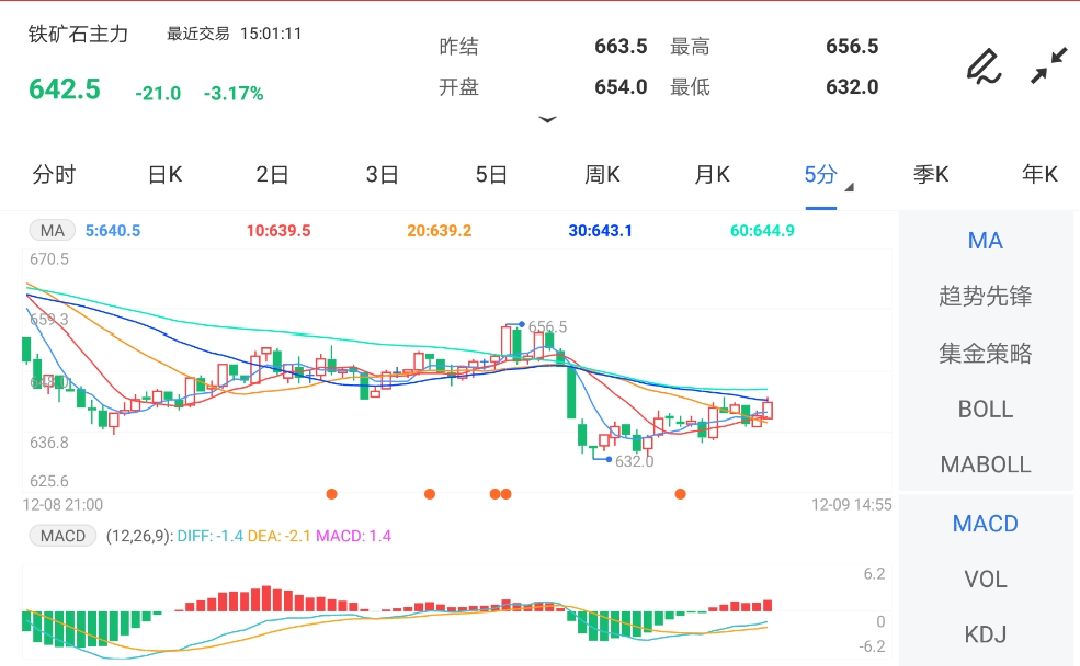Switch to the 分时 tab
Viewport: 1080px width, 666px height.
pos(54,175)
